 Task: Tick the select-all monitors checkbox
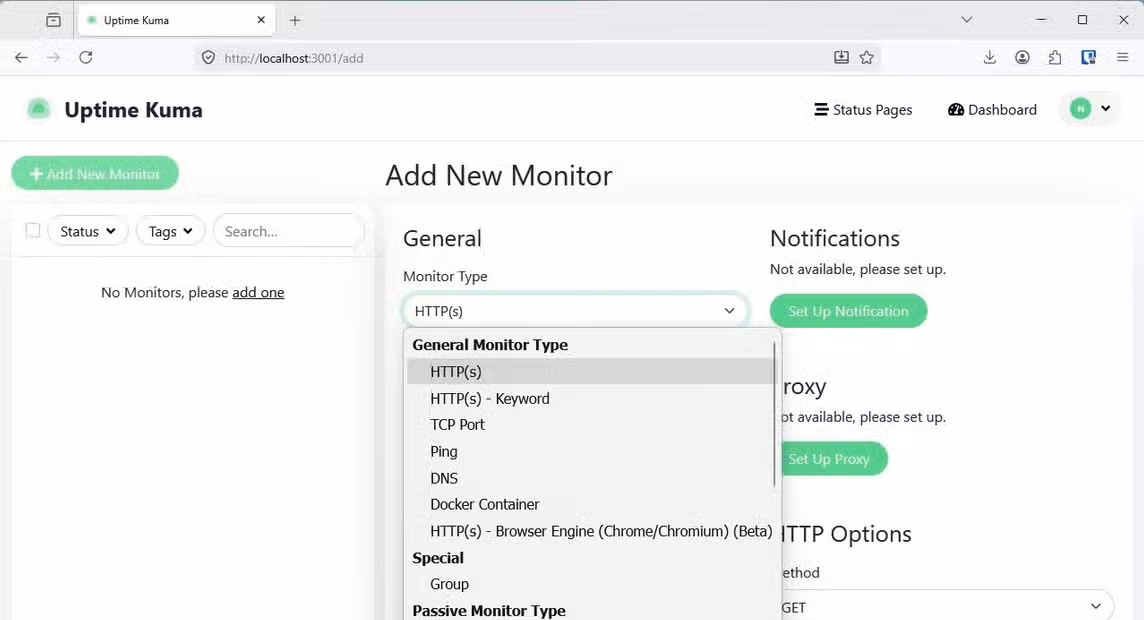[33, 230]
